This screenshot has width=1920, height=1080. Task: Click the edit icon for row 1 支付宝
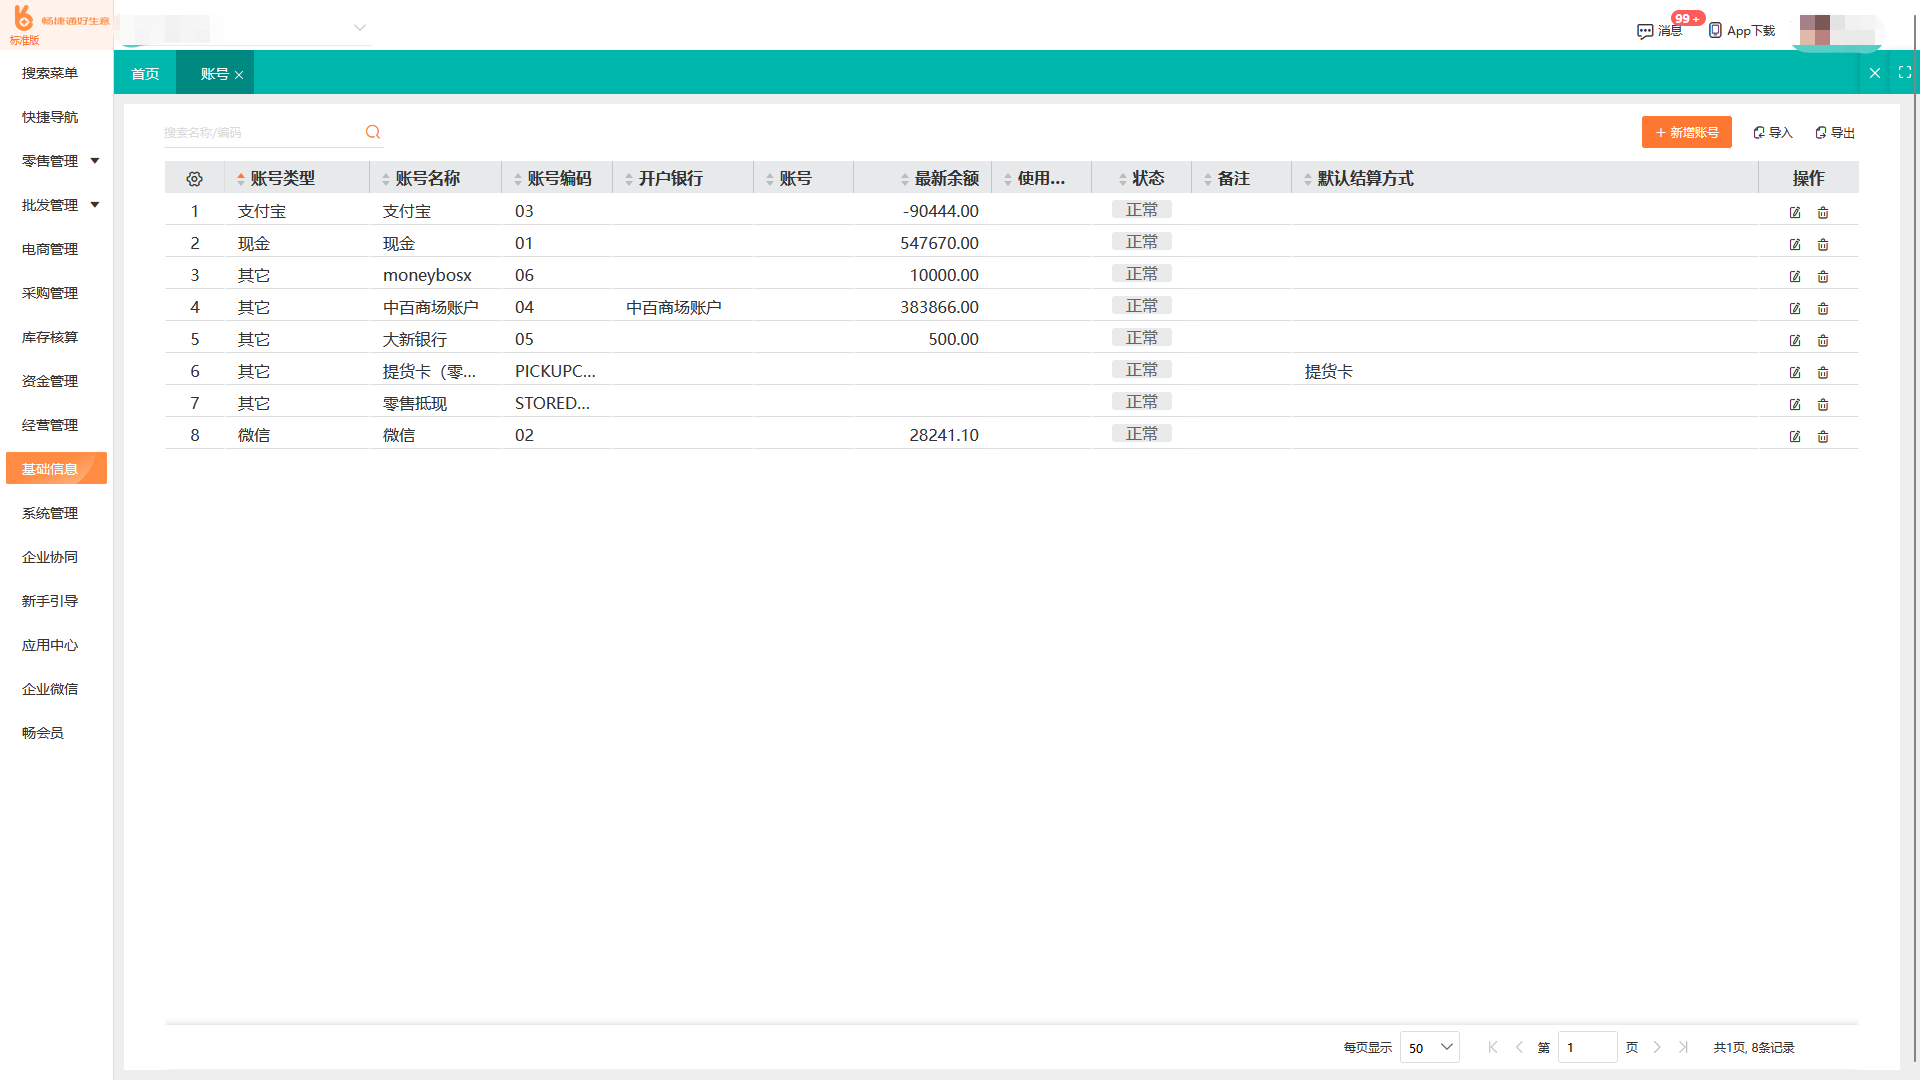1795,211
